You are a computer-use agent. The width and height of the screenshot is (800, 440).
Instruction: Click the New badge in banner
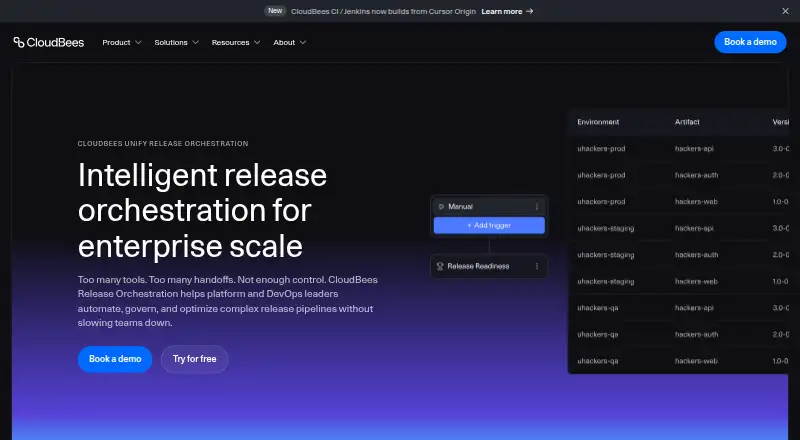tap(275, 11)
